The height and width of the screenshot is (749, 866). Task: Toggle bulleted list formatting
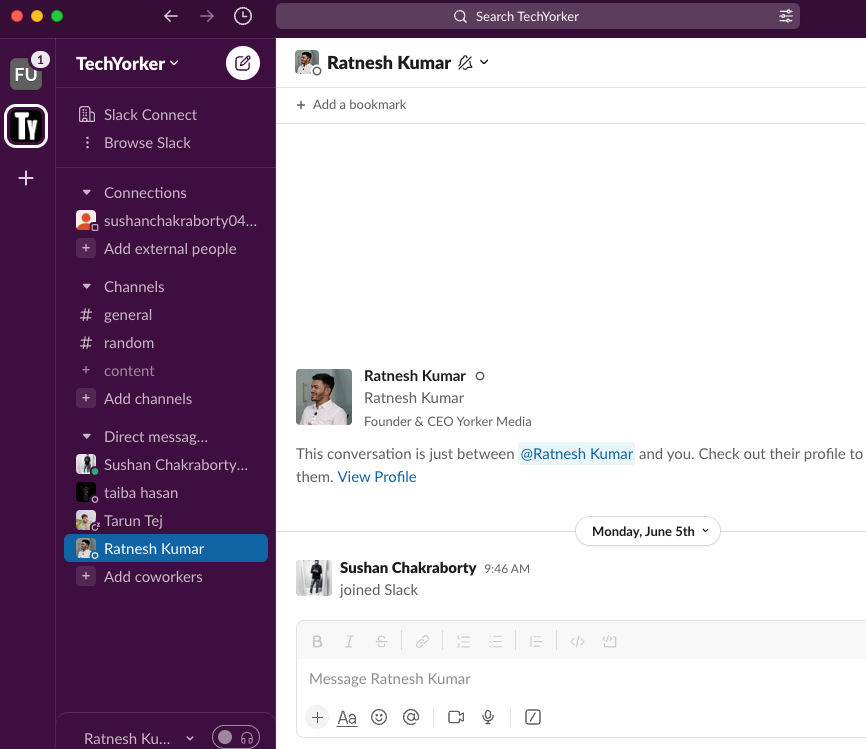click(495, 641)
